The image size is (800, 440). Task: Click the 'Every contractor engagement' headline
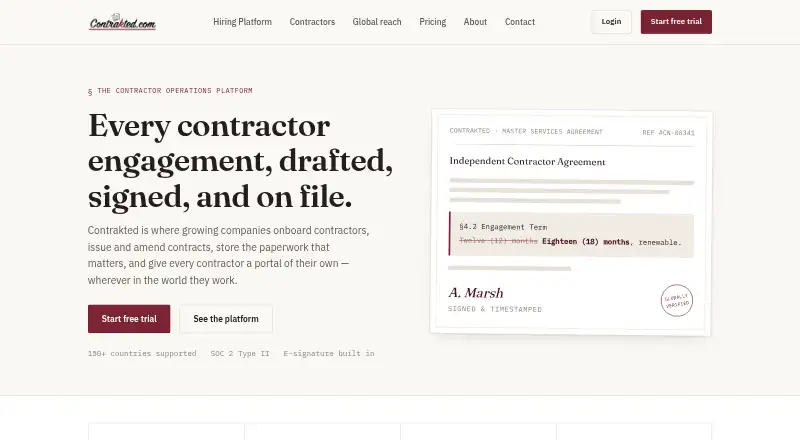click(240, 161)
